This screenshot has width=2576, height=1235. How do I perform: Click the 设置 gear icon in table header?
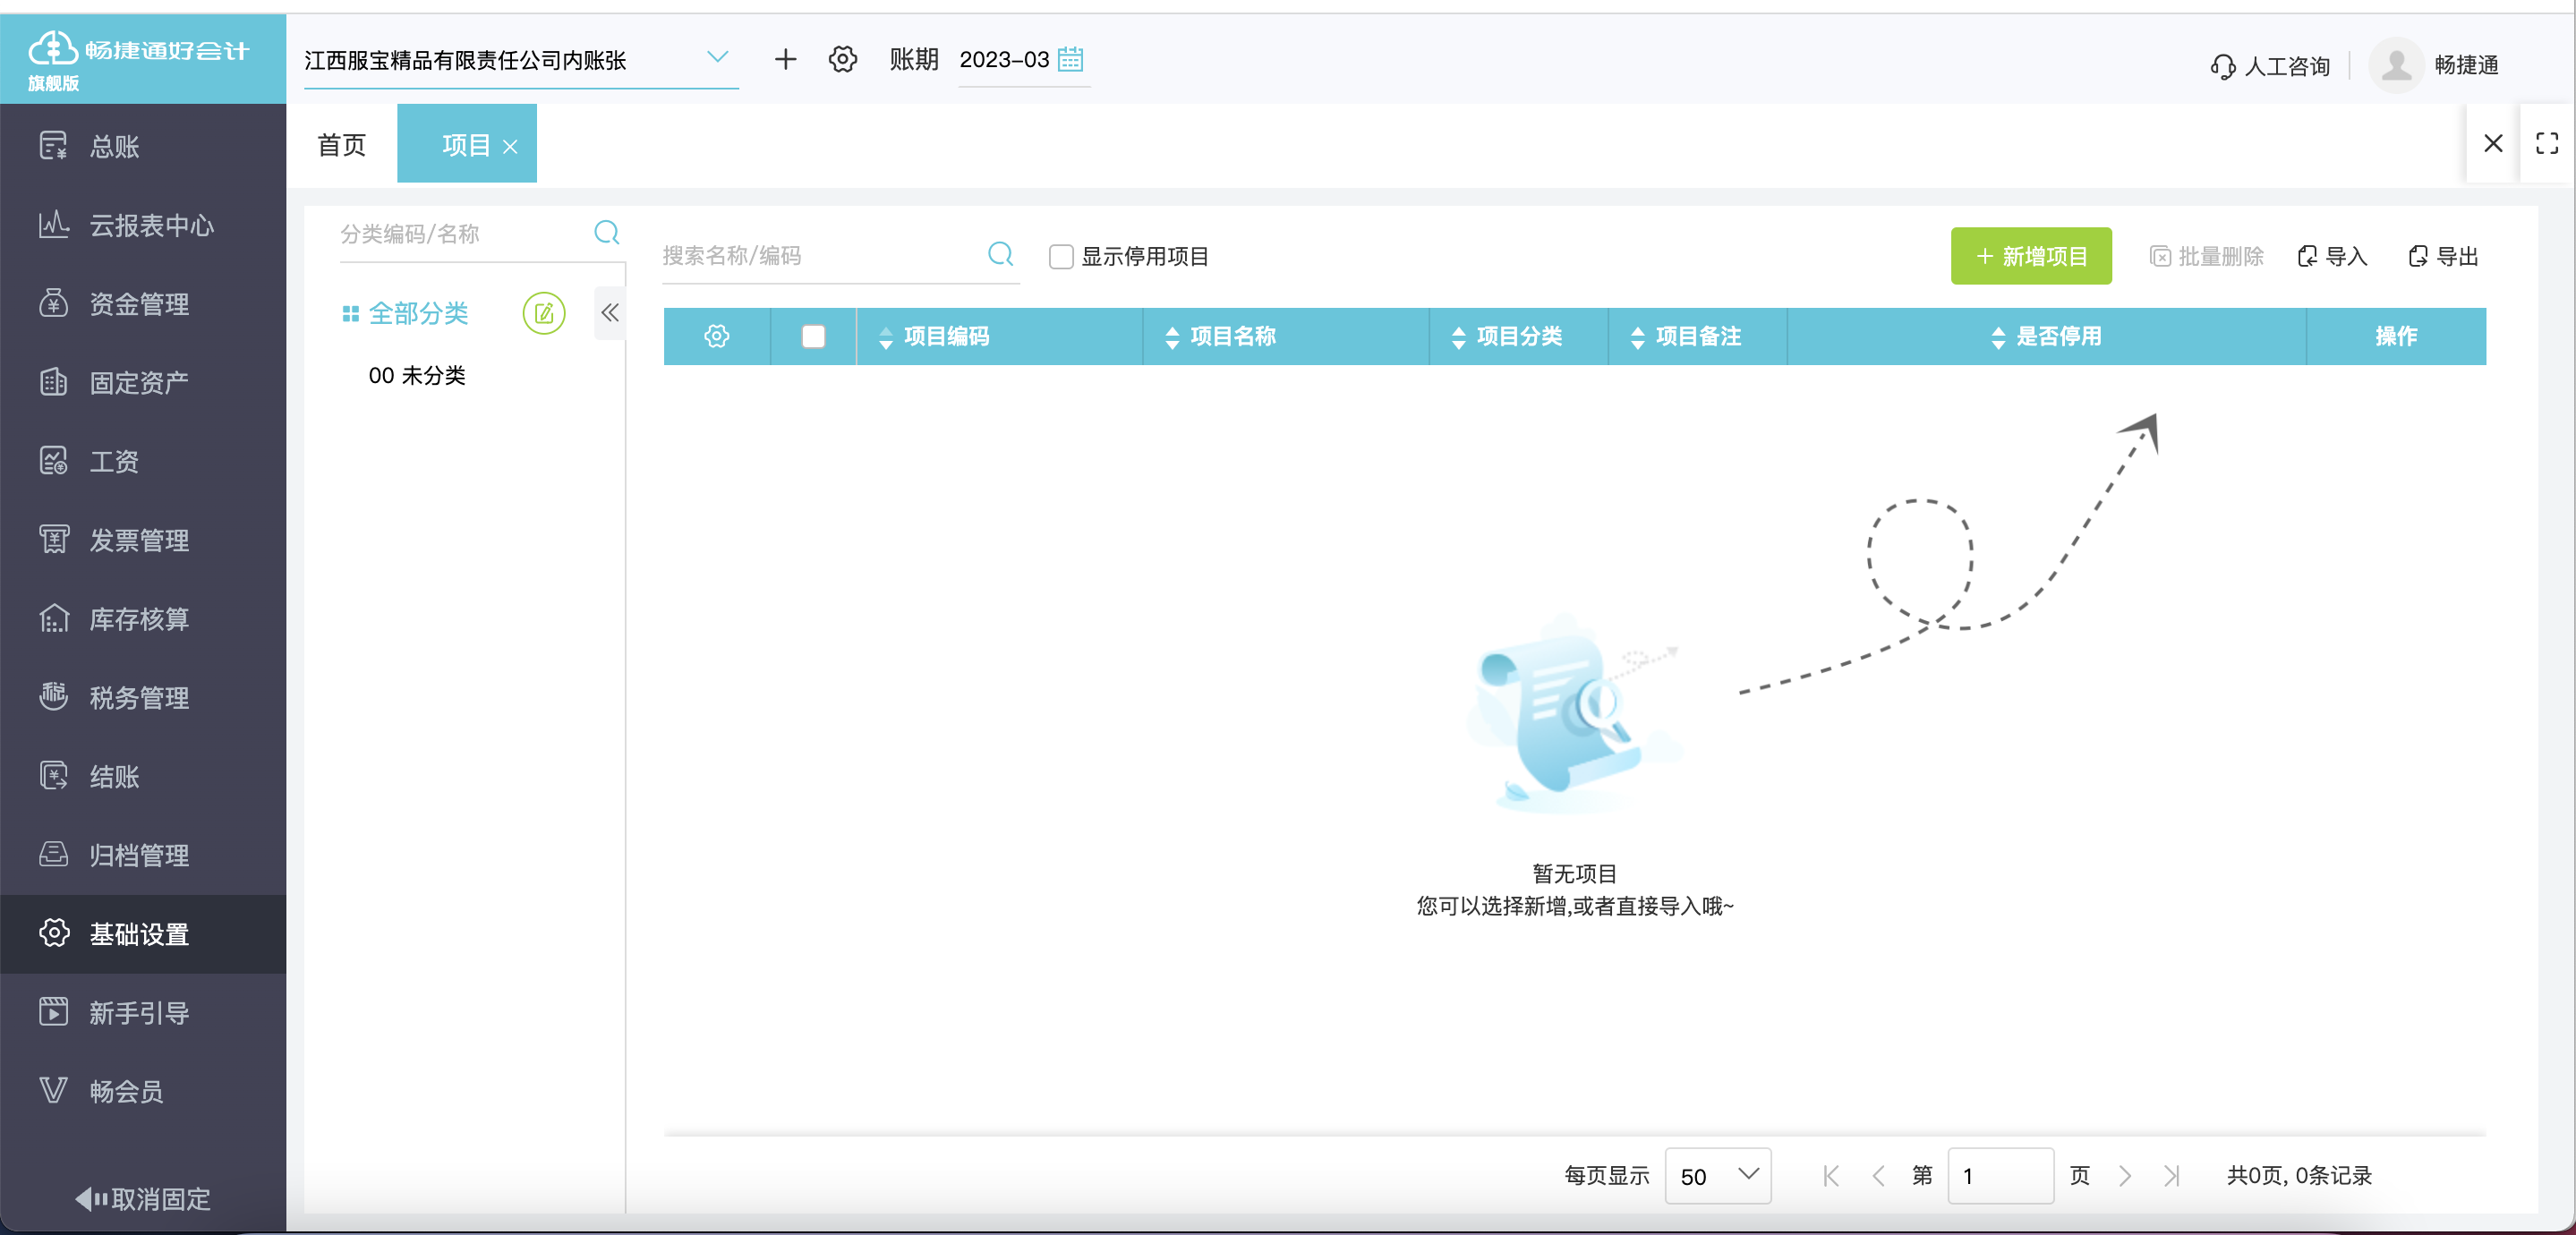pyautogui.click(x=716, y=336)
